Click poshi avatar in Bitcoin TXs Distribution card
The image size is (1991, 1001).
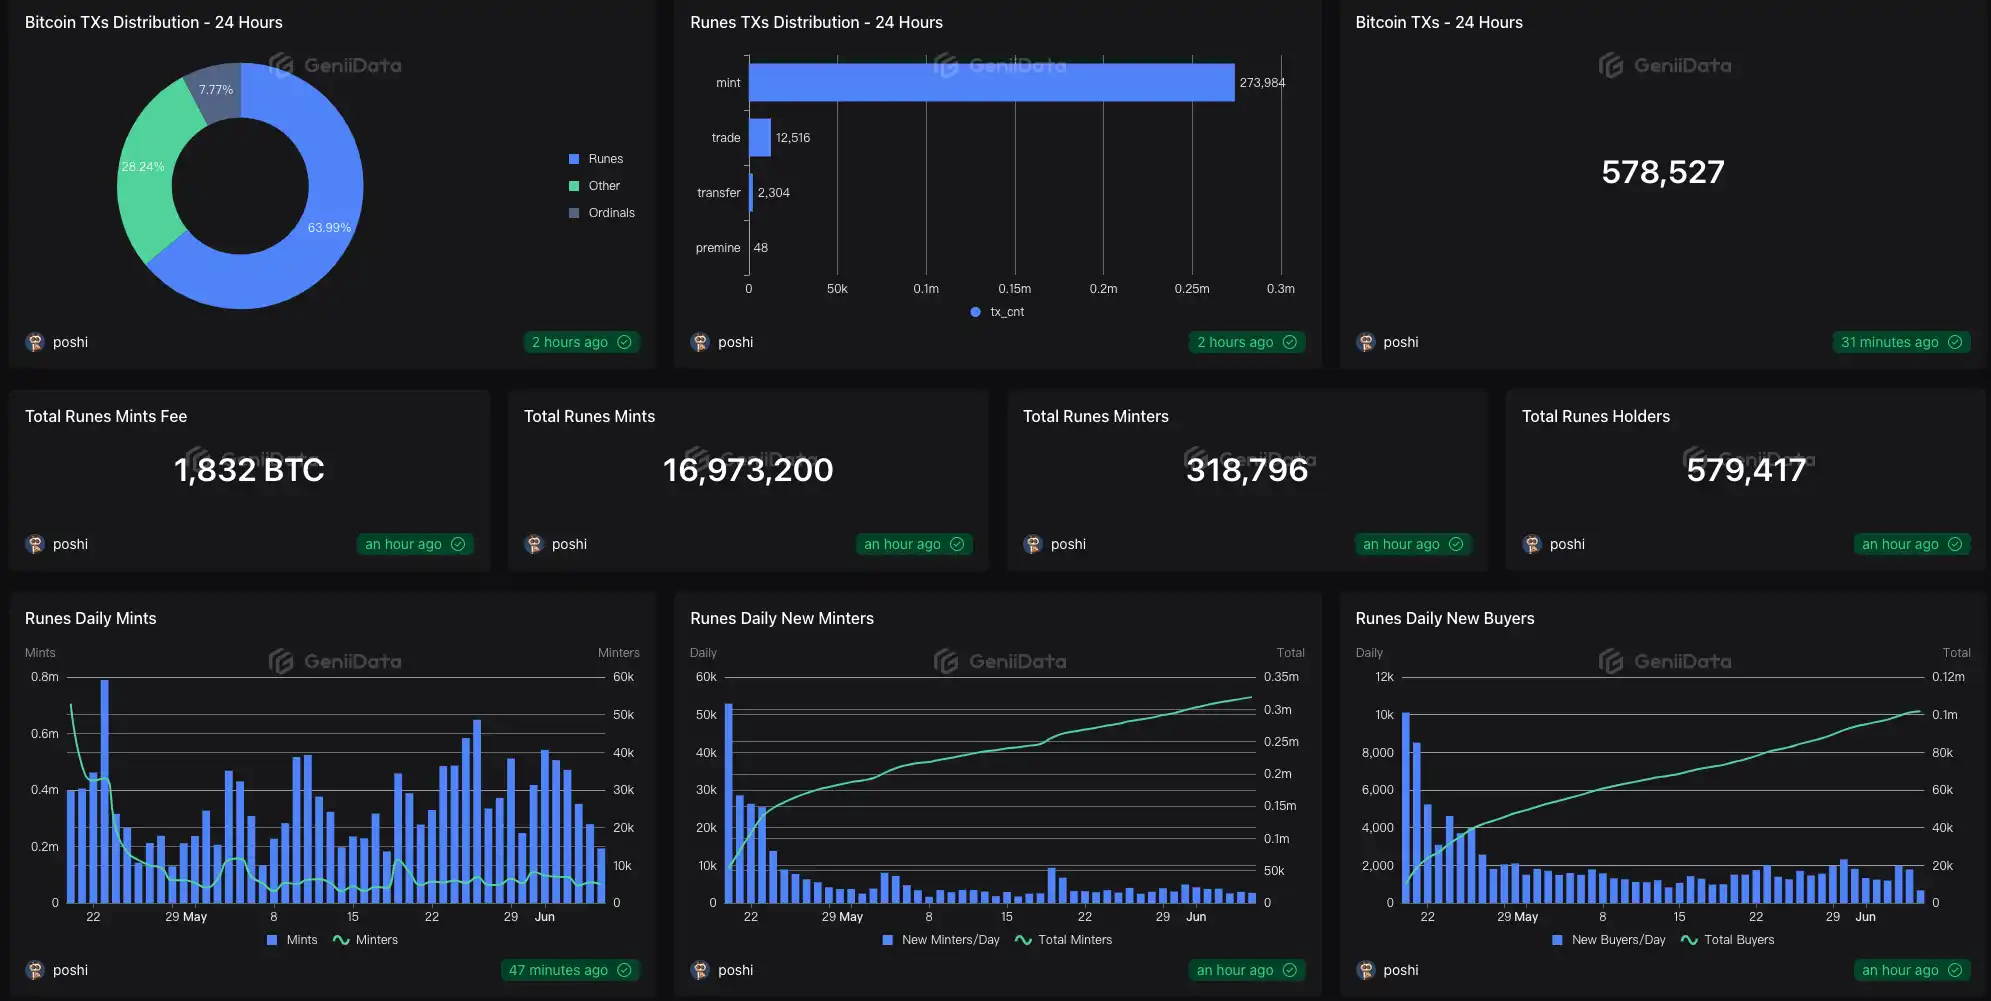[x=35, y=342]
